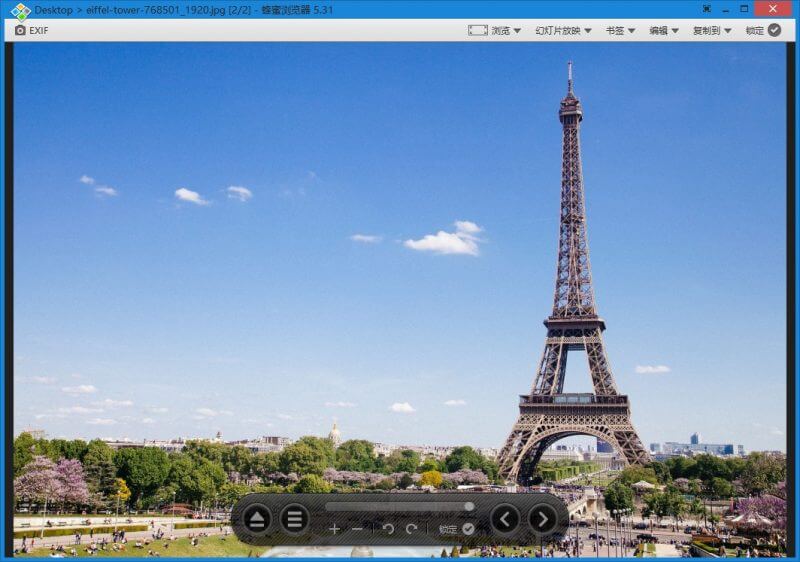This screenshot has width=800, height=562.
Task: Rotate image counterclockwise
Action: [388, 529]
